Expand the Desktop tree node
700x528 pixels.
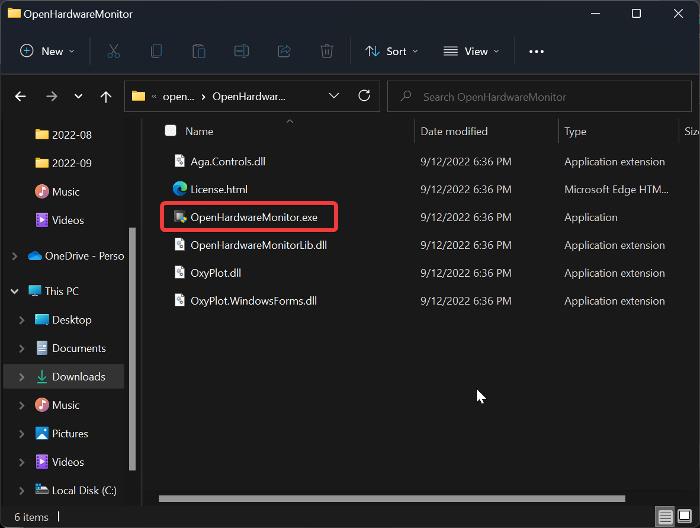tap(21, 320)
